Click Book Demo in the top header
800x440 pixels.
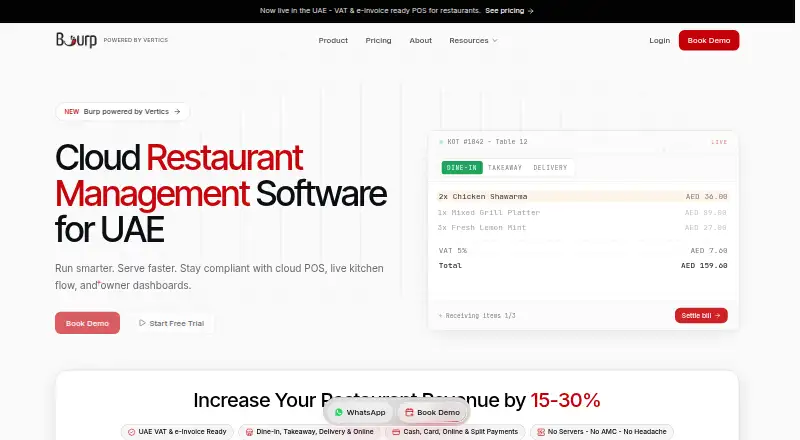coord(709,40)
